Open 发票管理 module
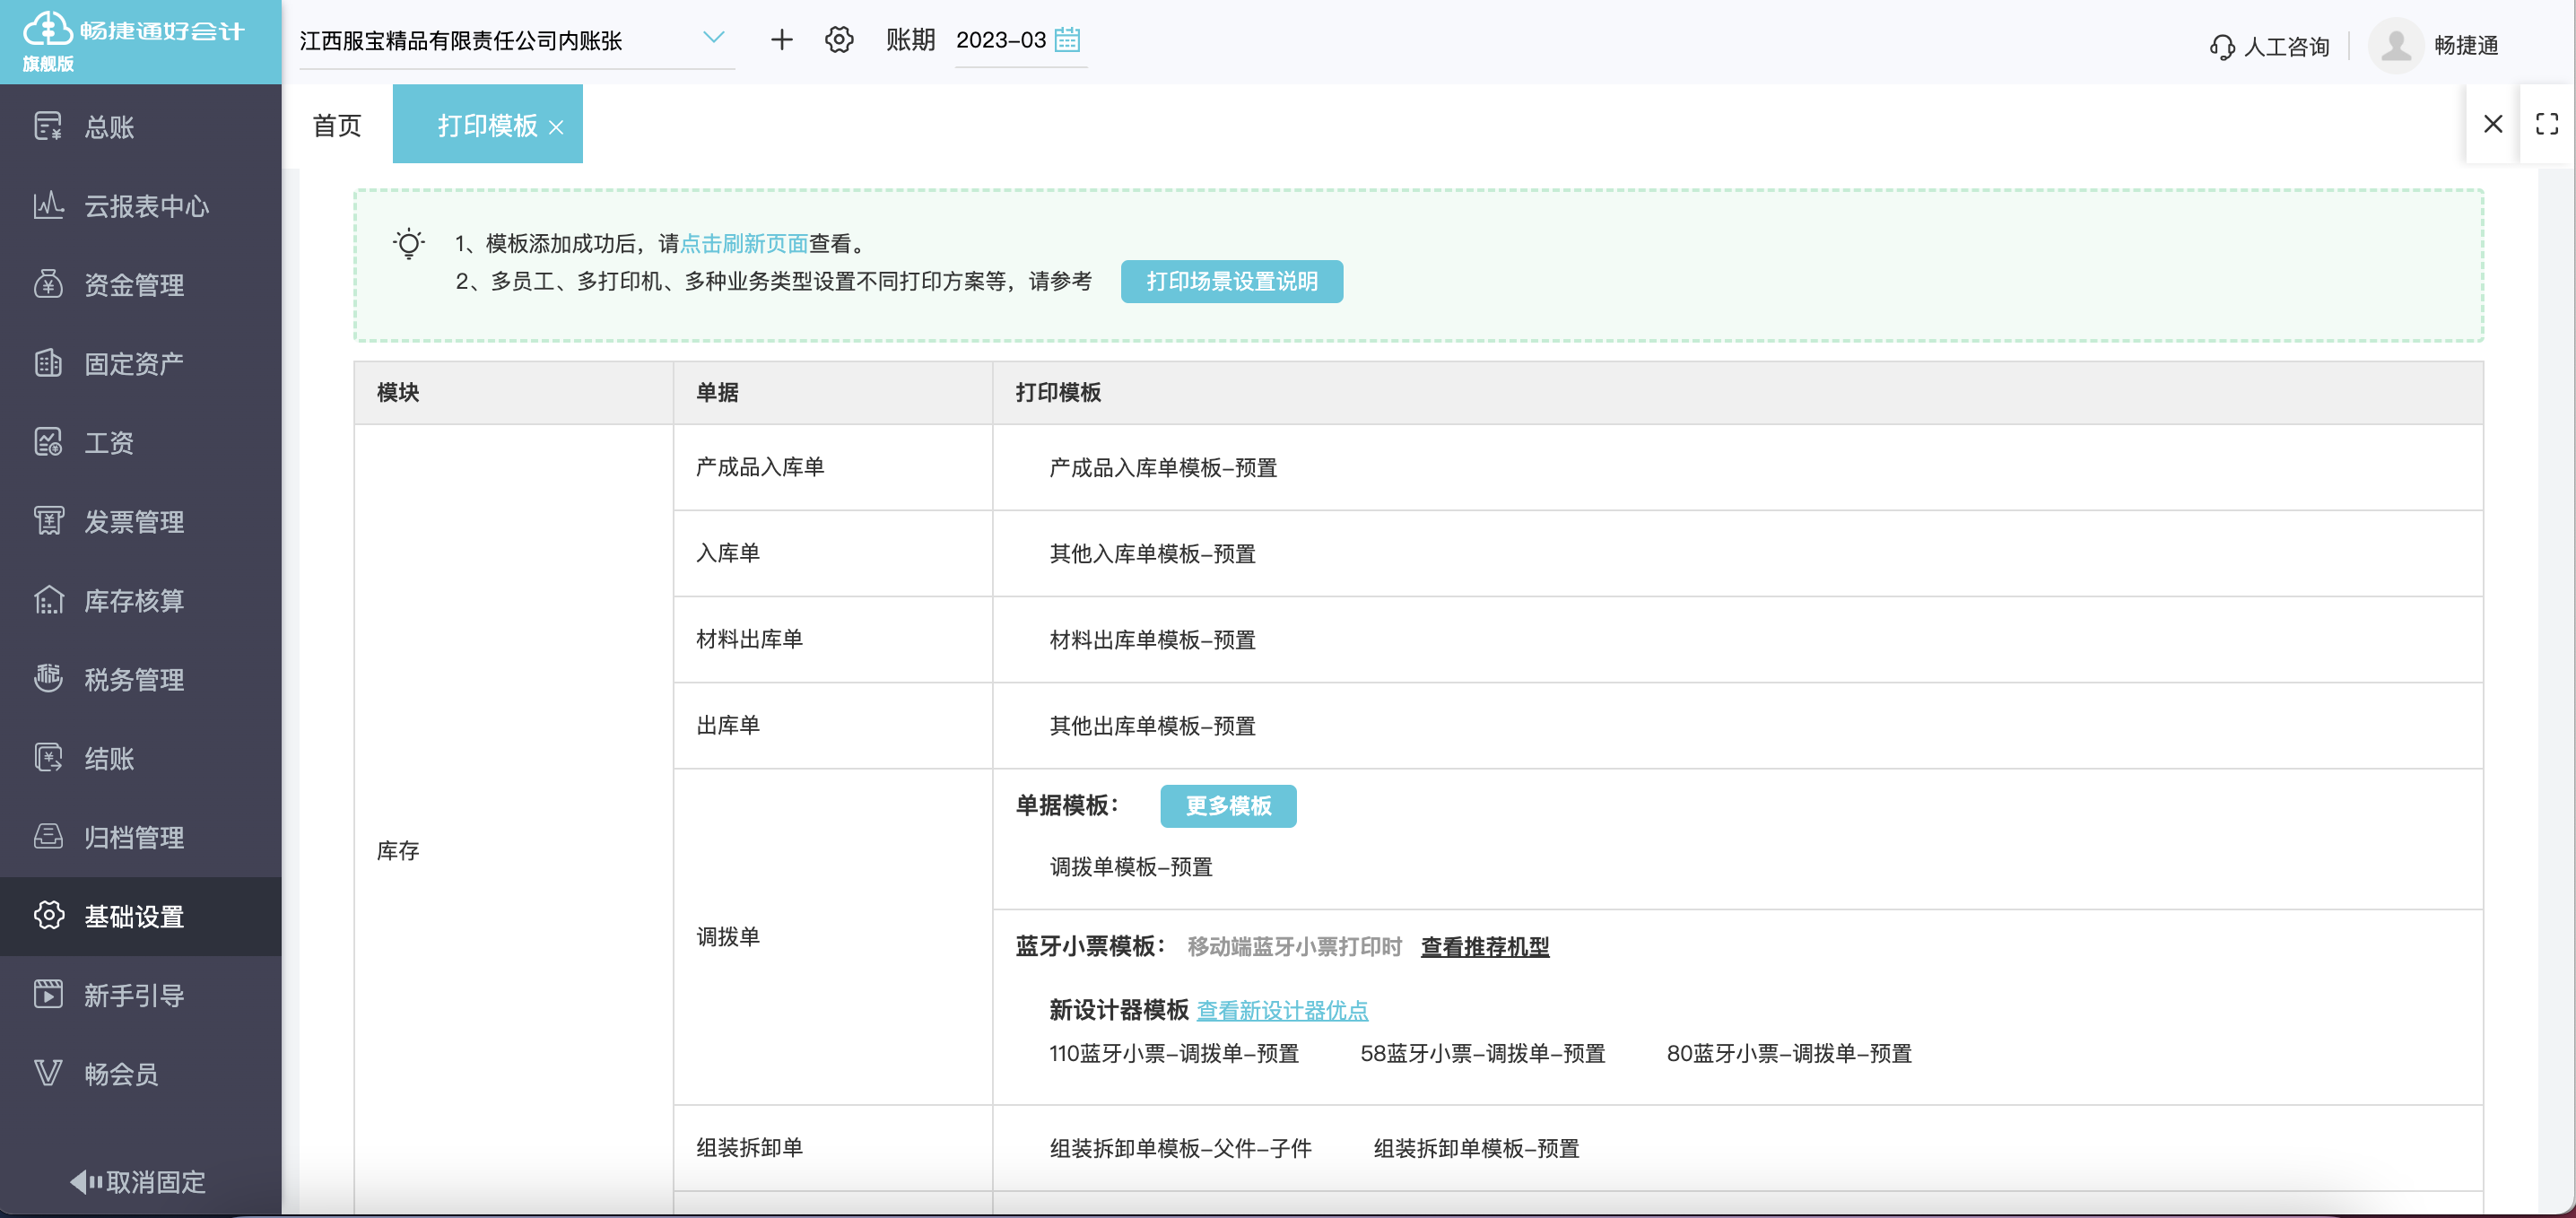The image size is (2576, 1218). 140,521
